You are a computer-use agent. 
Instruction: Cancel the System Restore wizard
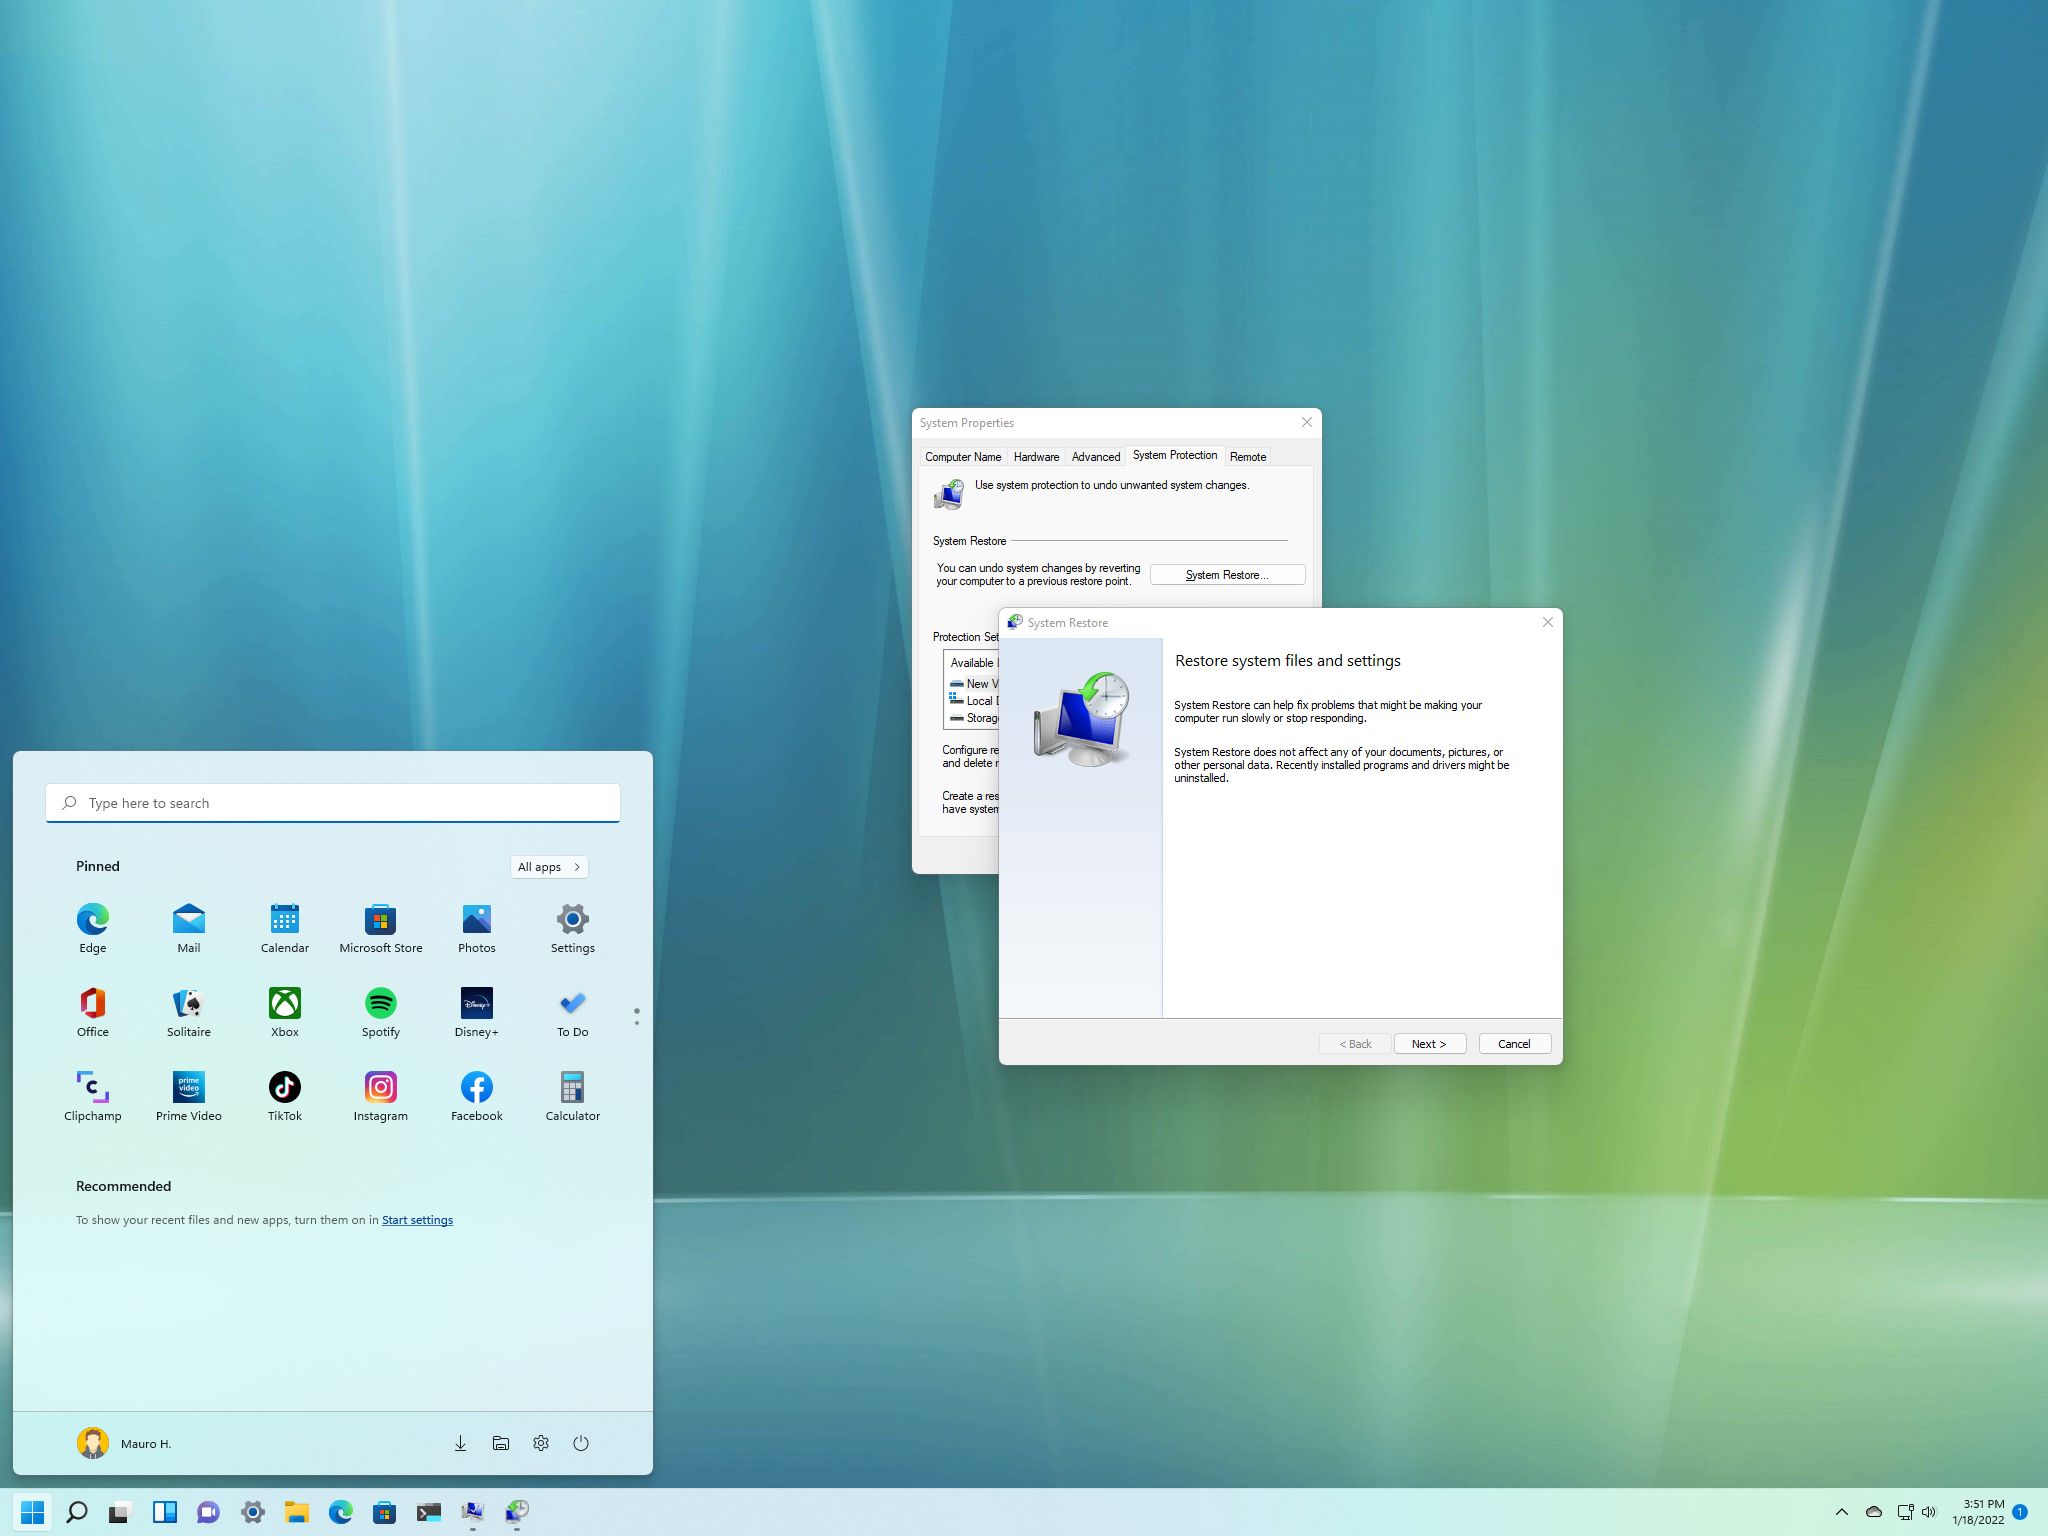click(x=1513, y=1044)
